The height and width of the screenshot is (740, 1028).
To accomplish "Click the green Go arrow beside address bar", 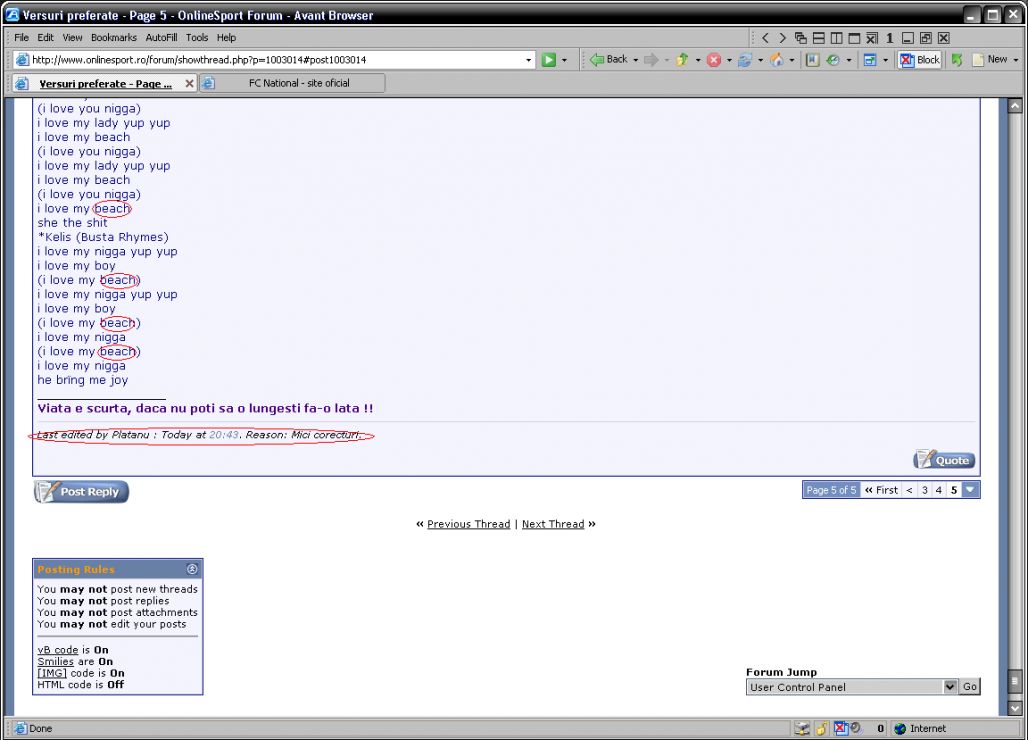I will [549, 60].
